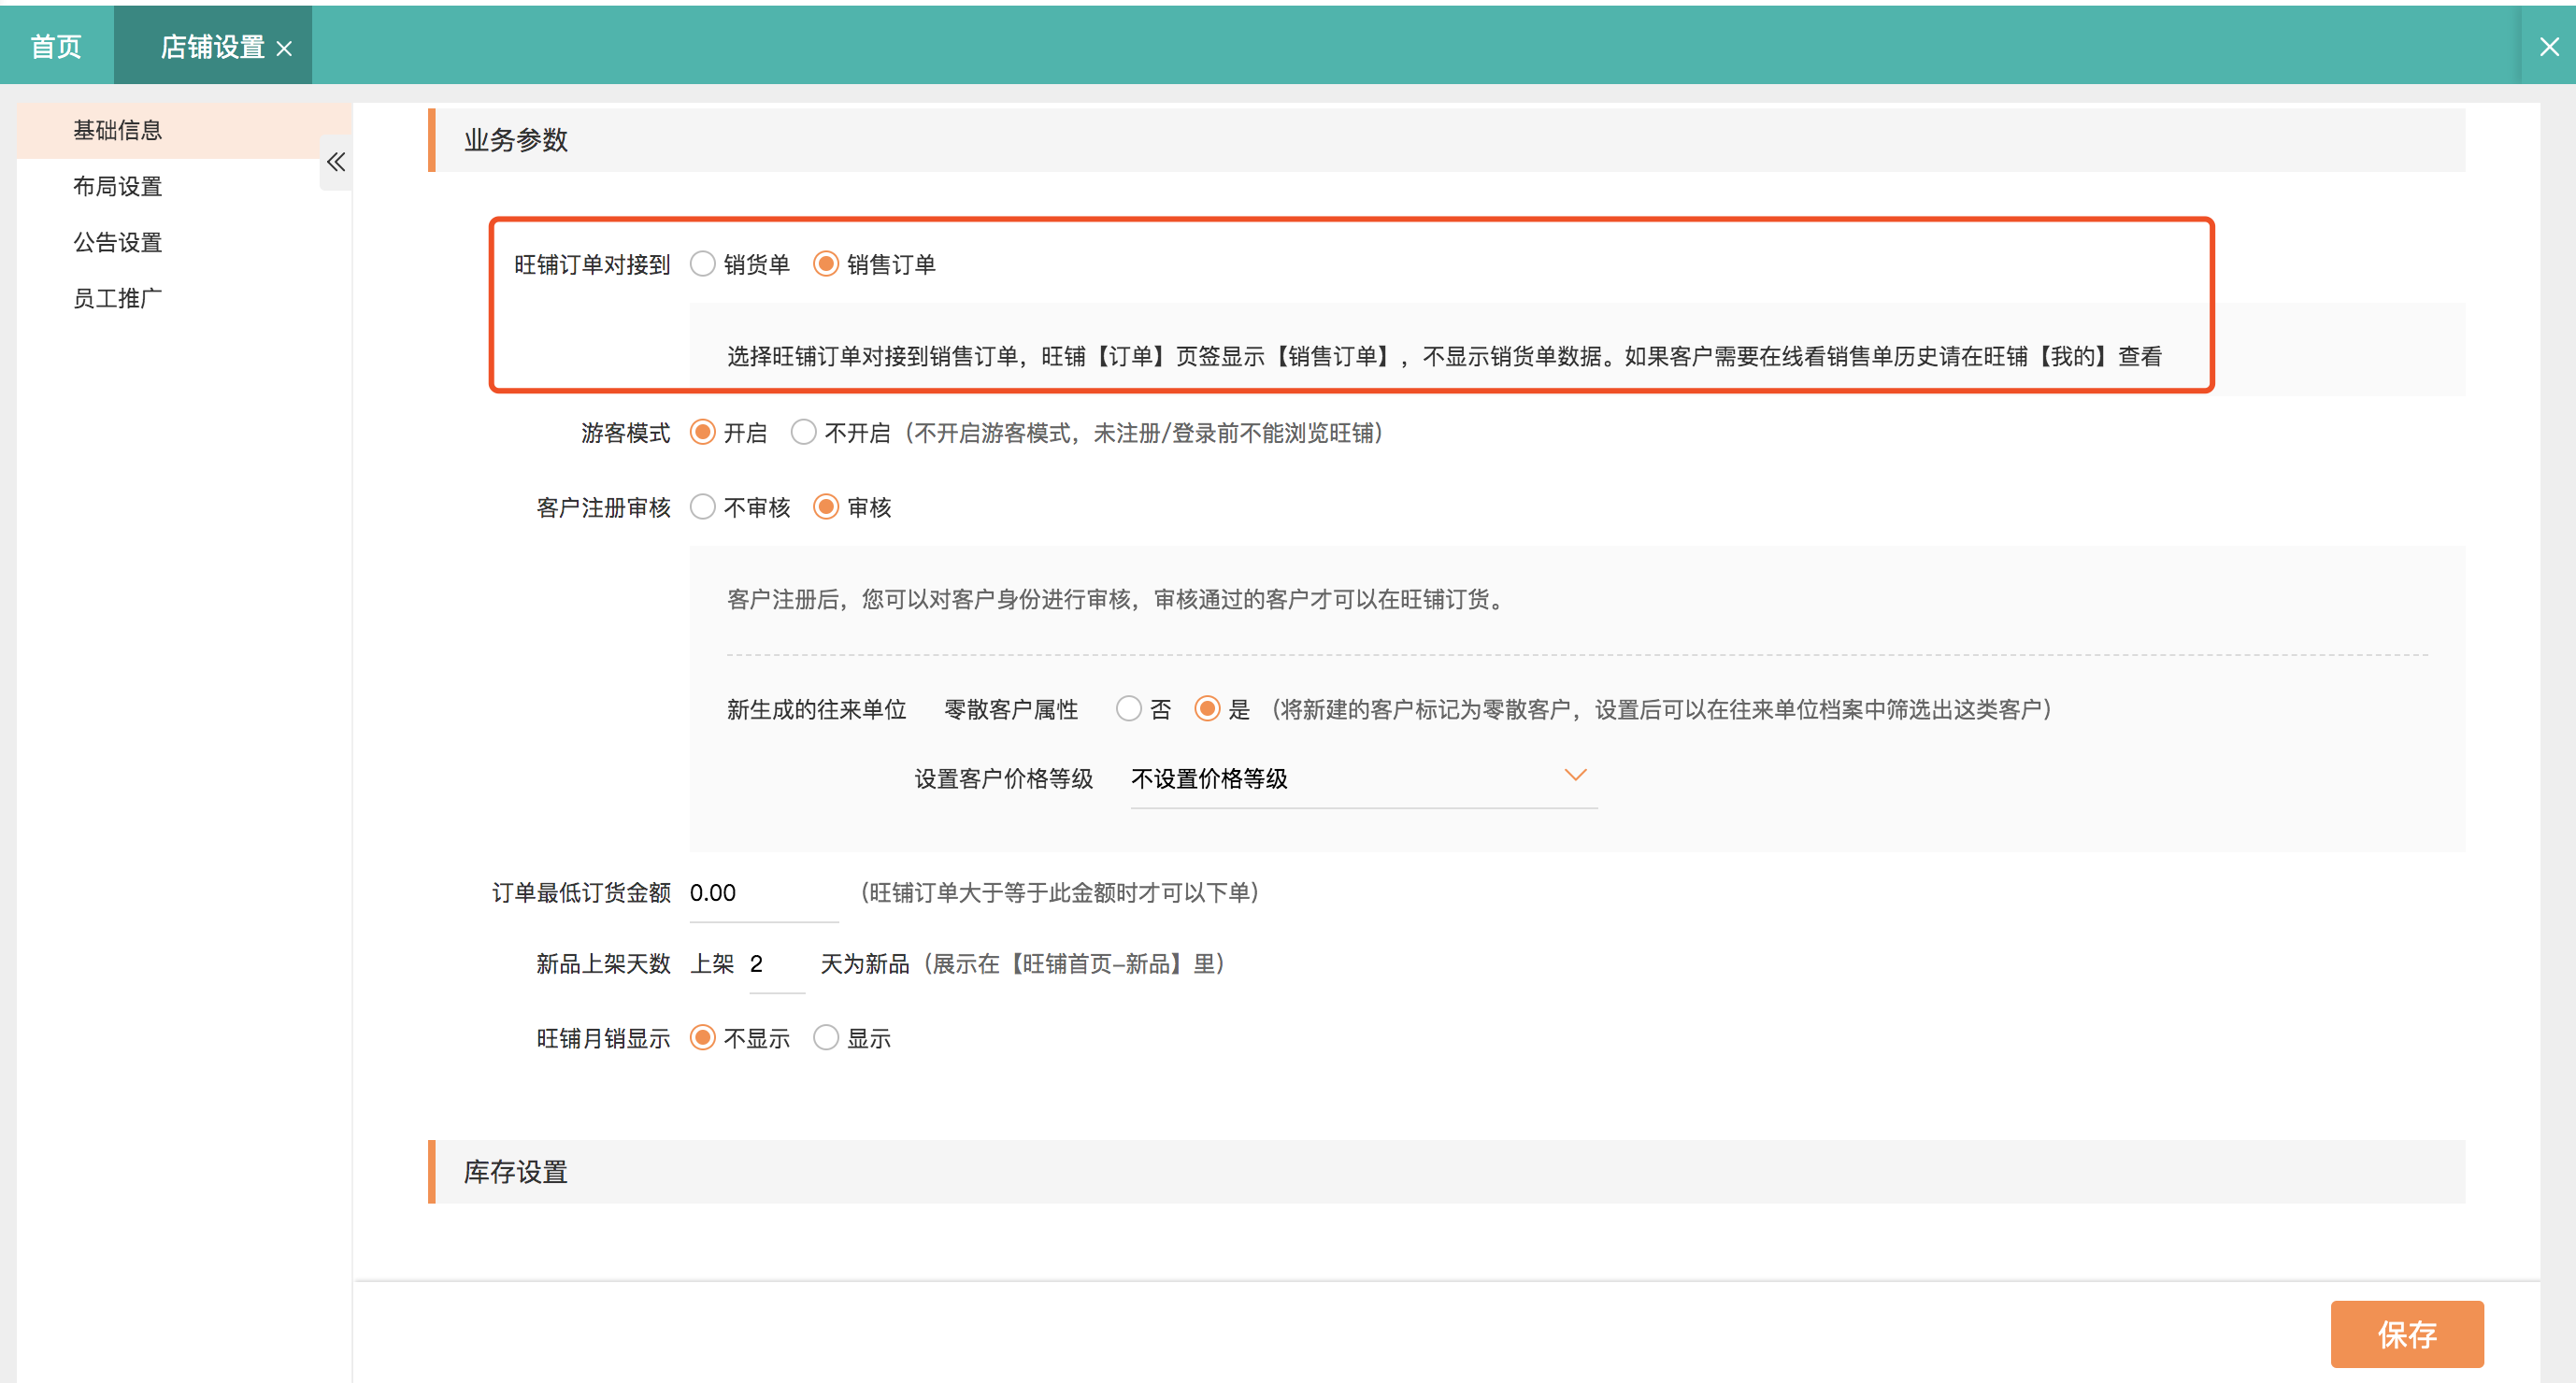Select 销货单 radio button
The height and width of the screenshot is (1383, 2576).
pyautogui.click(x=700, y=263)
